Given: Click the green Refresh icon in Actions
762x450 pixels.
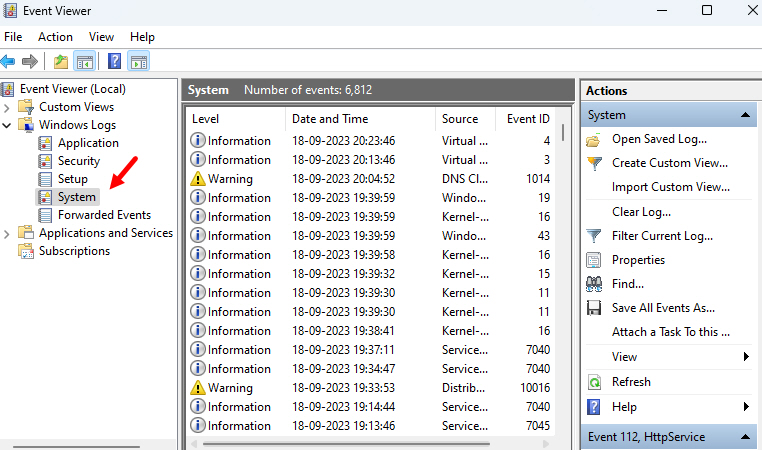Looking at the screenshot, I should point(594,382).
